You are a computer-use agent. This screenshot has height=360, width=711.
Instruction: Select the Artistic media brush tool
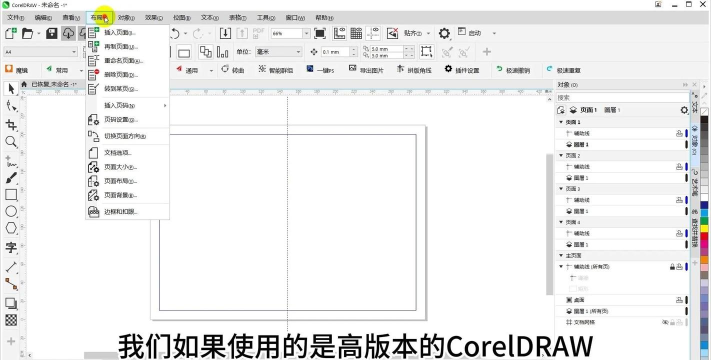click(x=11, y=177)
